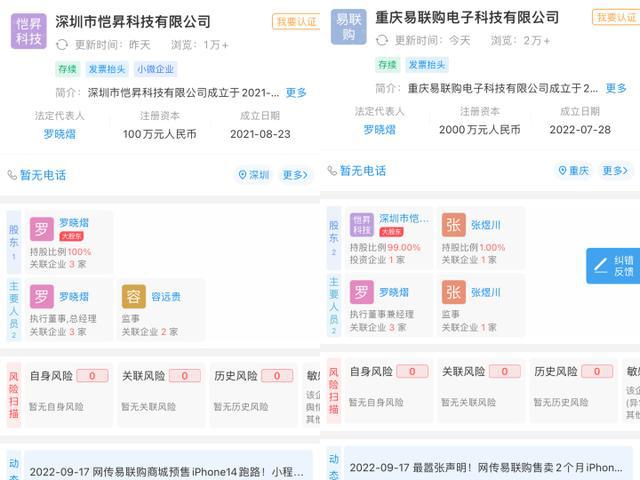Click 张煜川 shareholder avatar with 1.00% stake
The image size is (640, 480).
coord(453,225)
